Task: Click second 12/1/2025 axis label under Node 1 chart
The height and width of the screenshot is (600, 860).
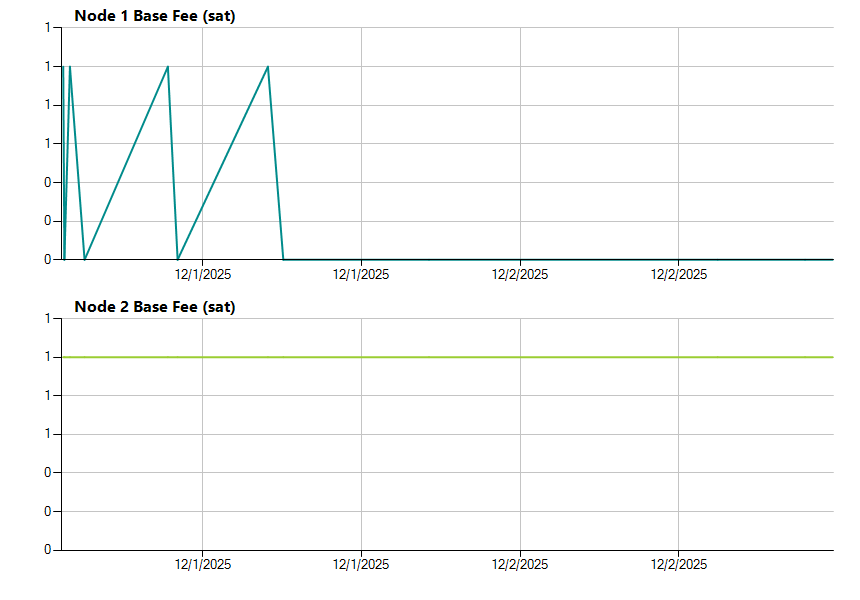Action: 361,274
